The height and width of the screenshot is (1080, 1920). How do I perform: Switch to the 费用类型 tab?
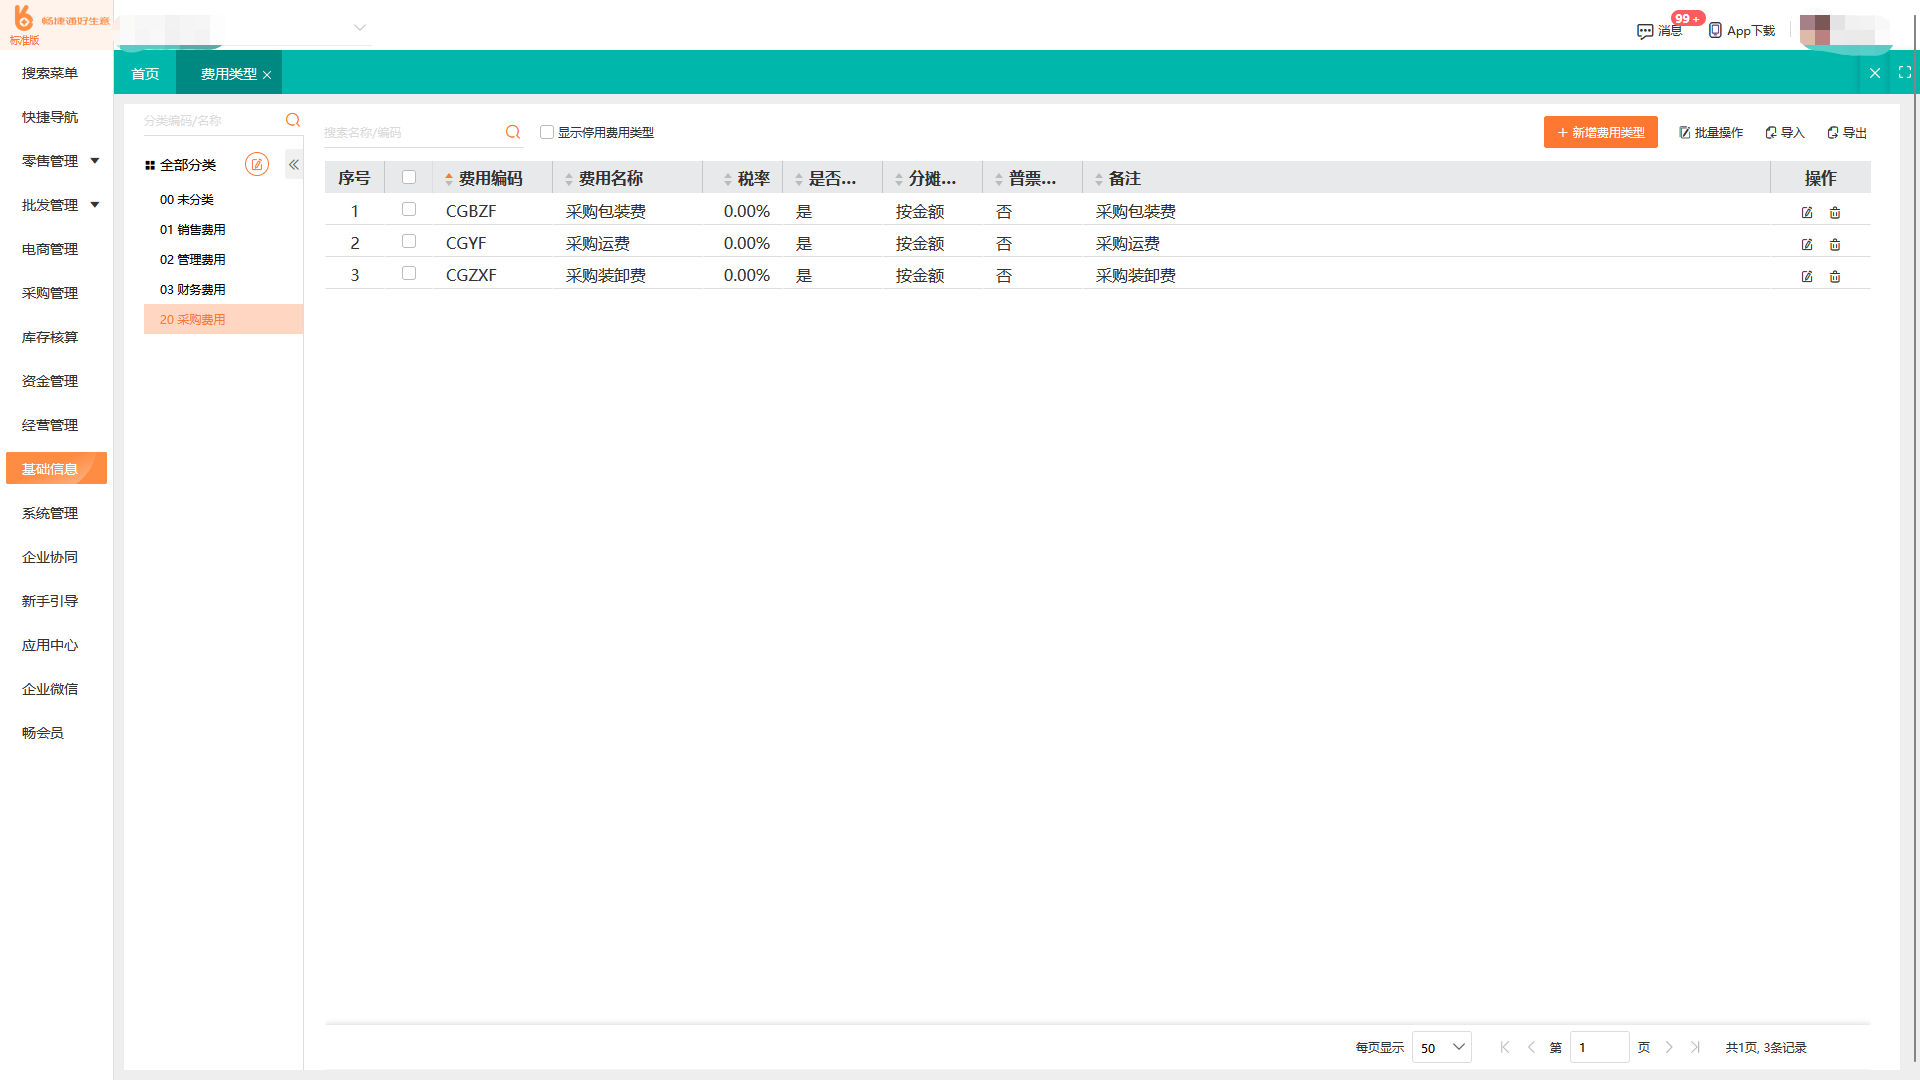click(227, 74)
